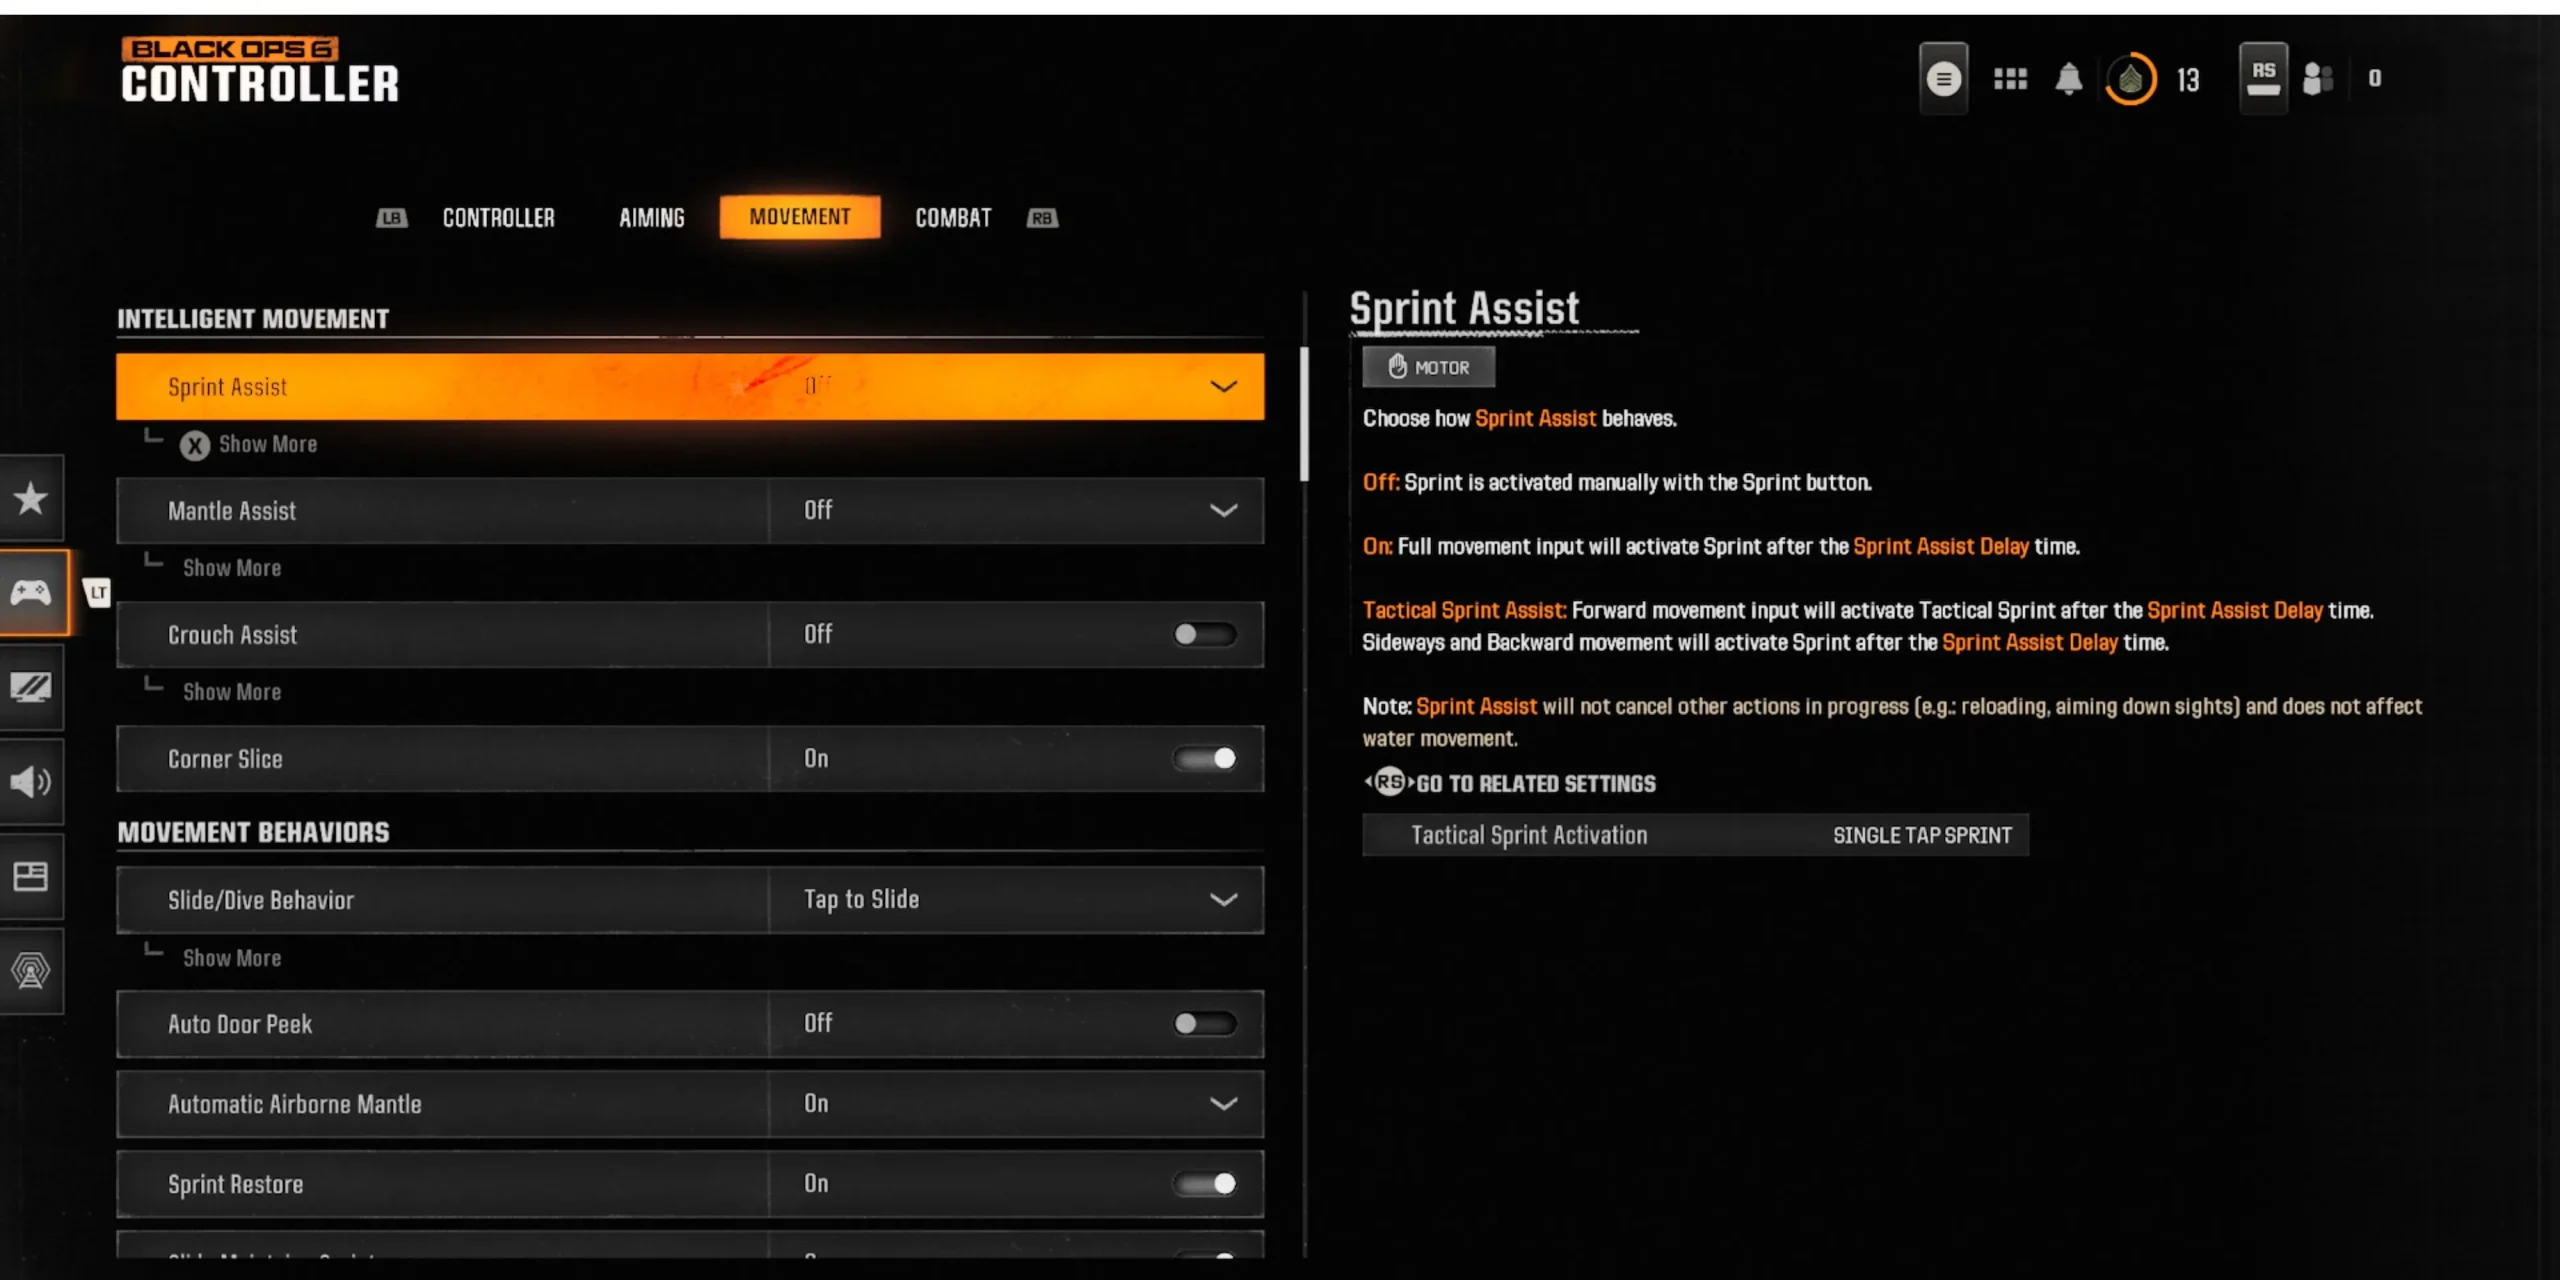Screen dimensions: 2560x1280
Task: Show More options under Mantle Assist
Action: pos(230,567)
